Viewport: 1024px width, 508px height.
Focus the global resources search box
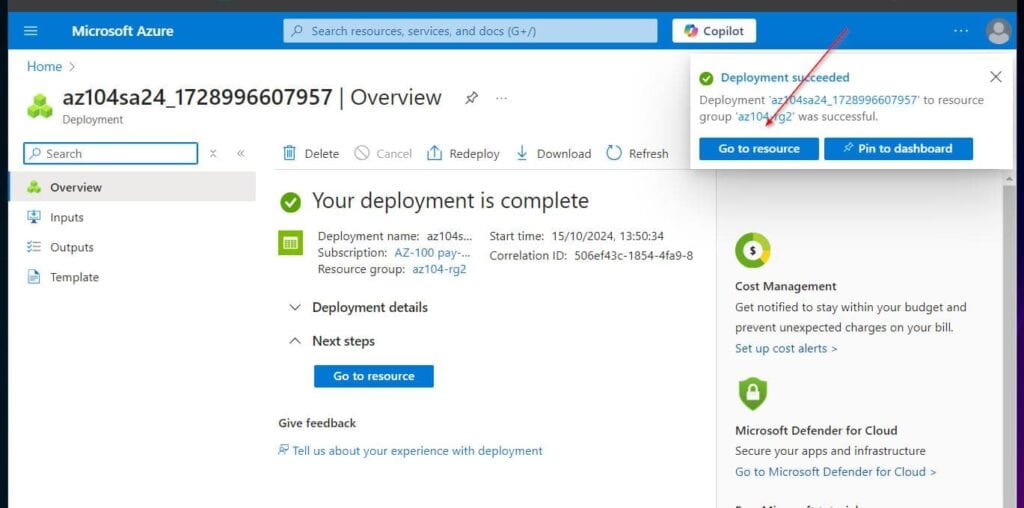pos(470,31)
